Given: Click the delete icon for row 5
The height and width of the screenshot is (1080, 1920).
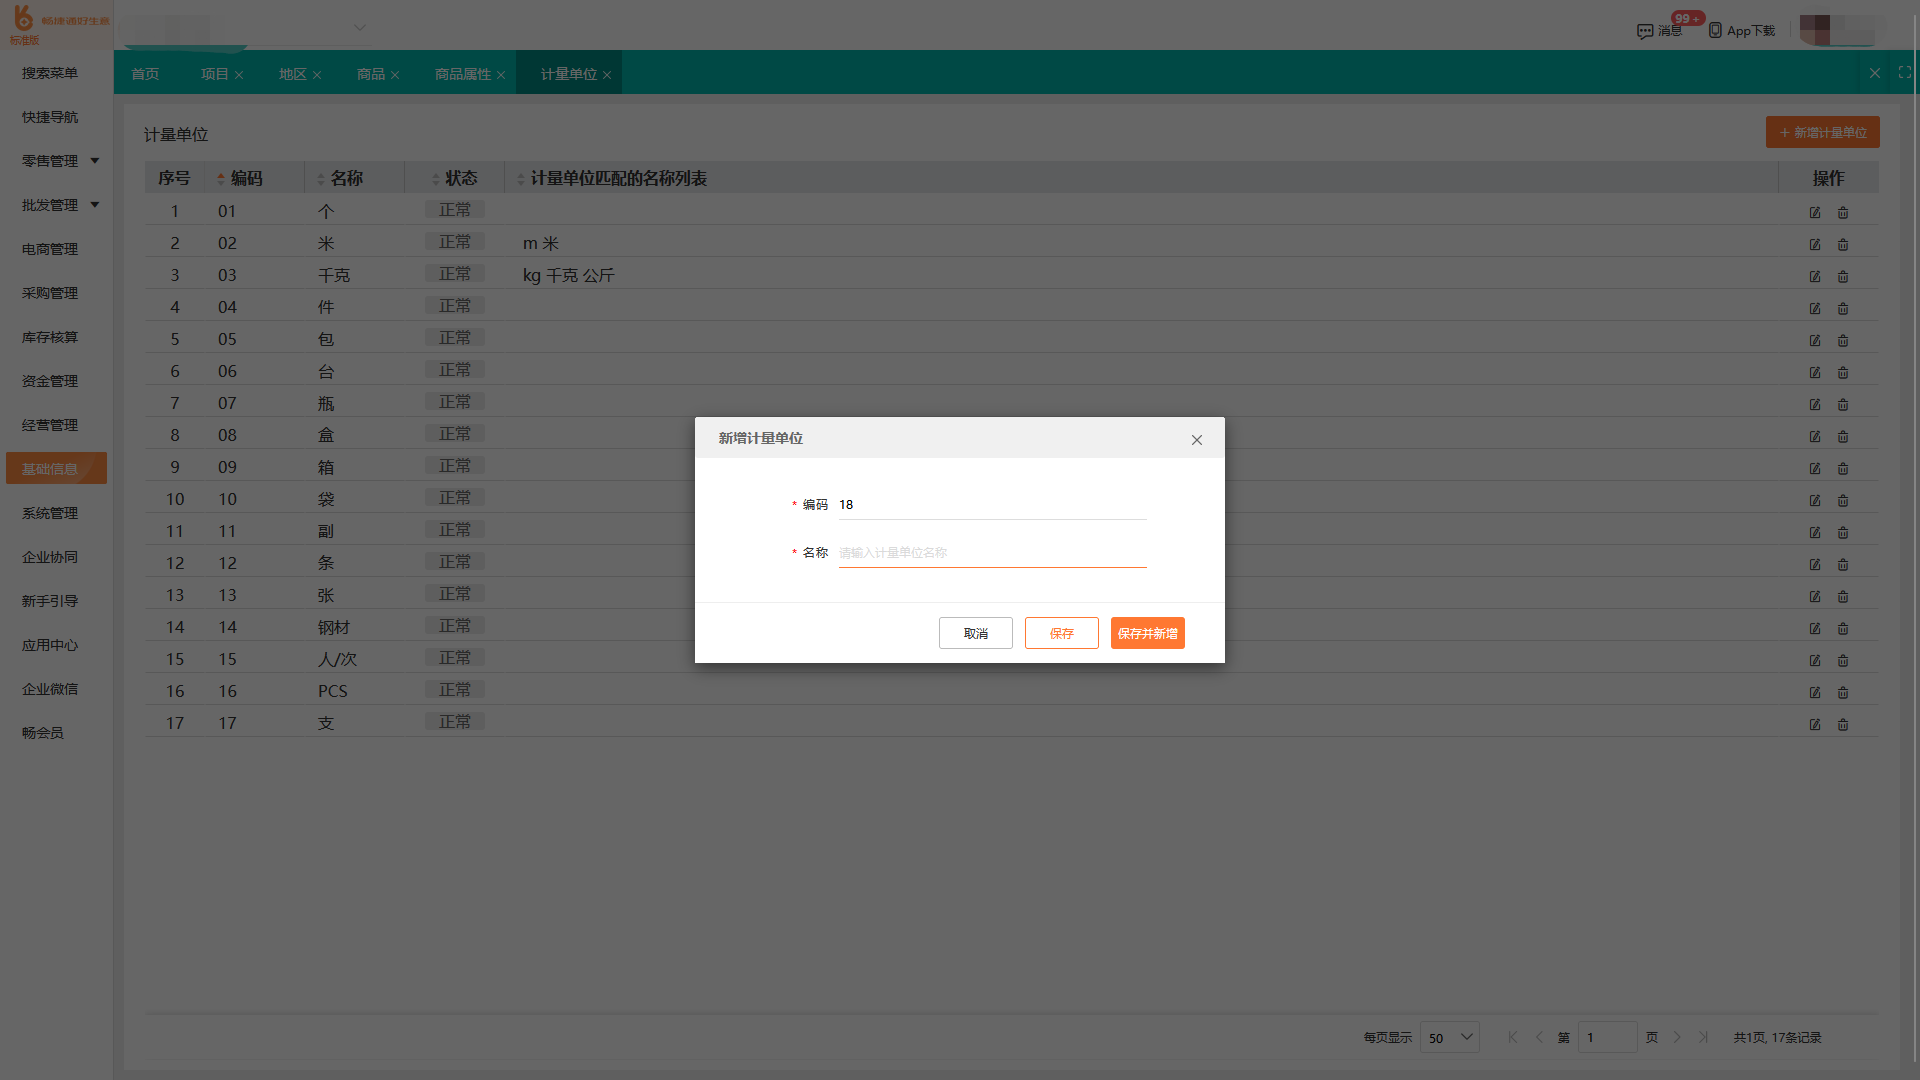Looking at the screenshot, I should (x=1844, y=340).
